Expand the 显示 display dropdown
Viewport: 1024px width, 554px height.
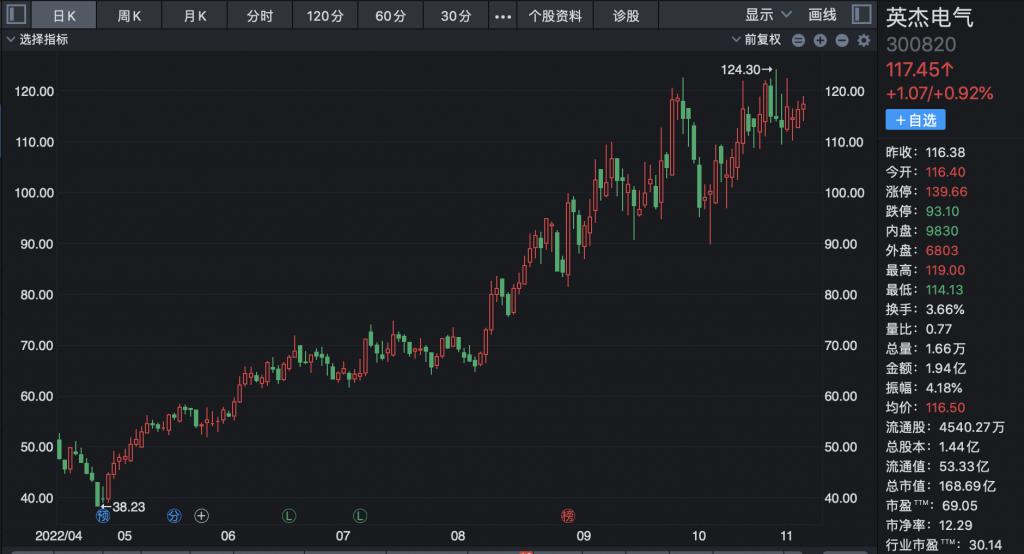click(767, 15)
